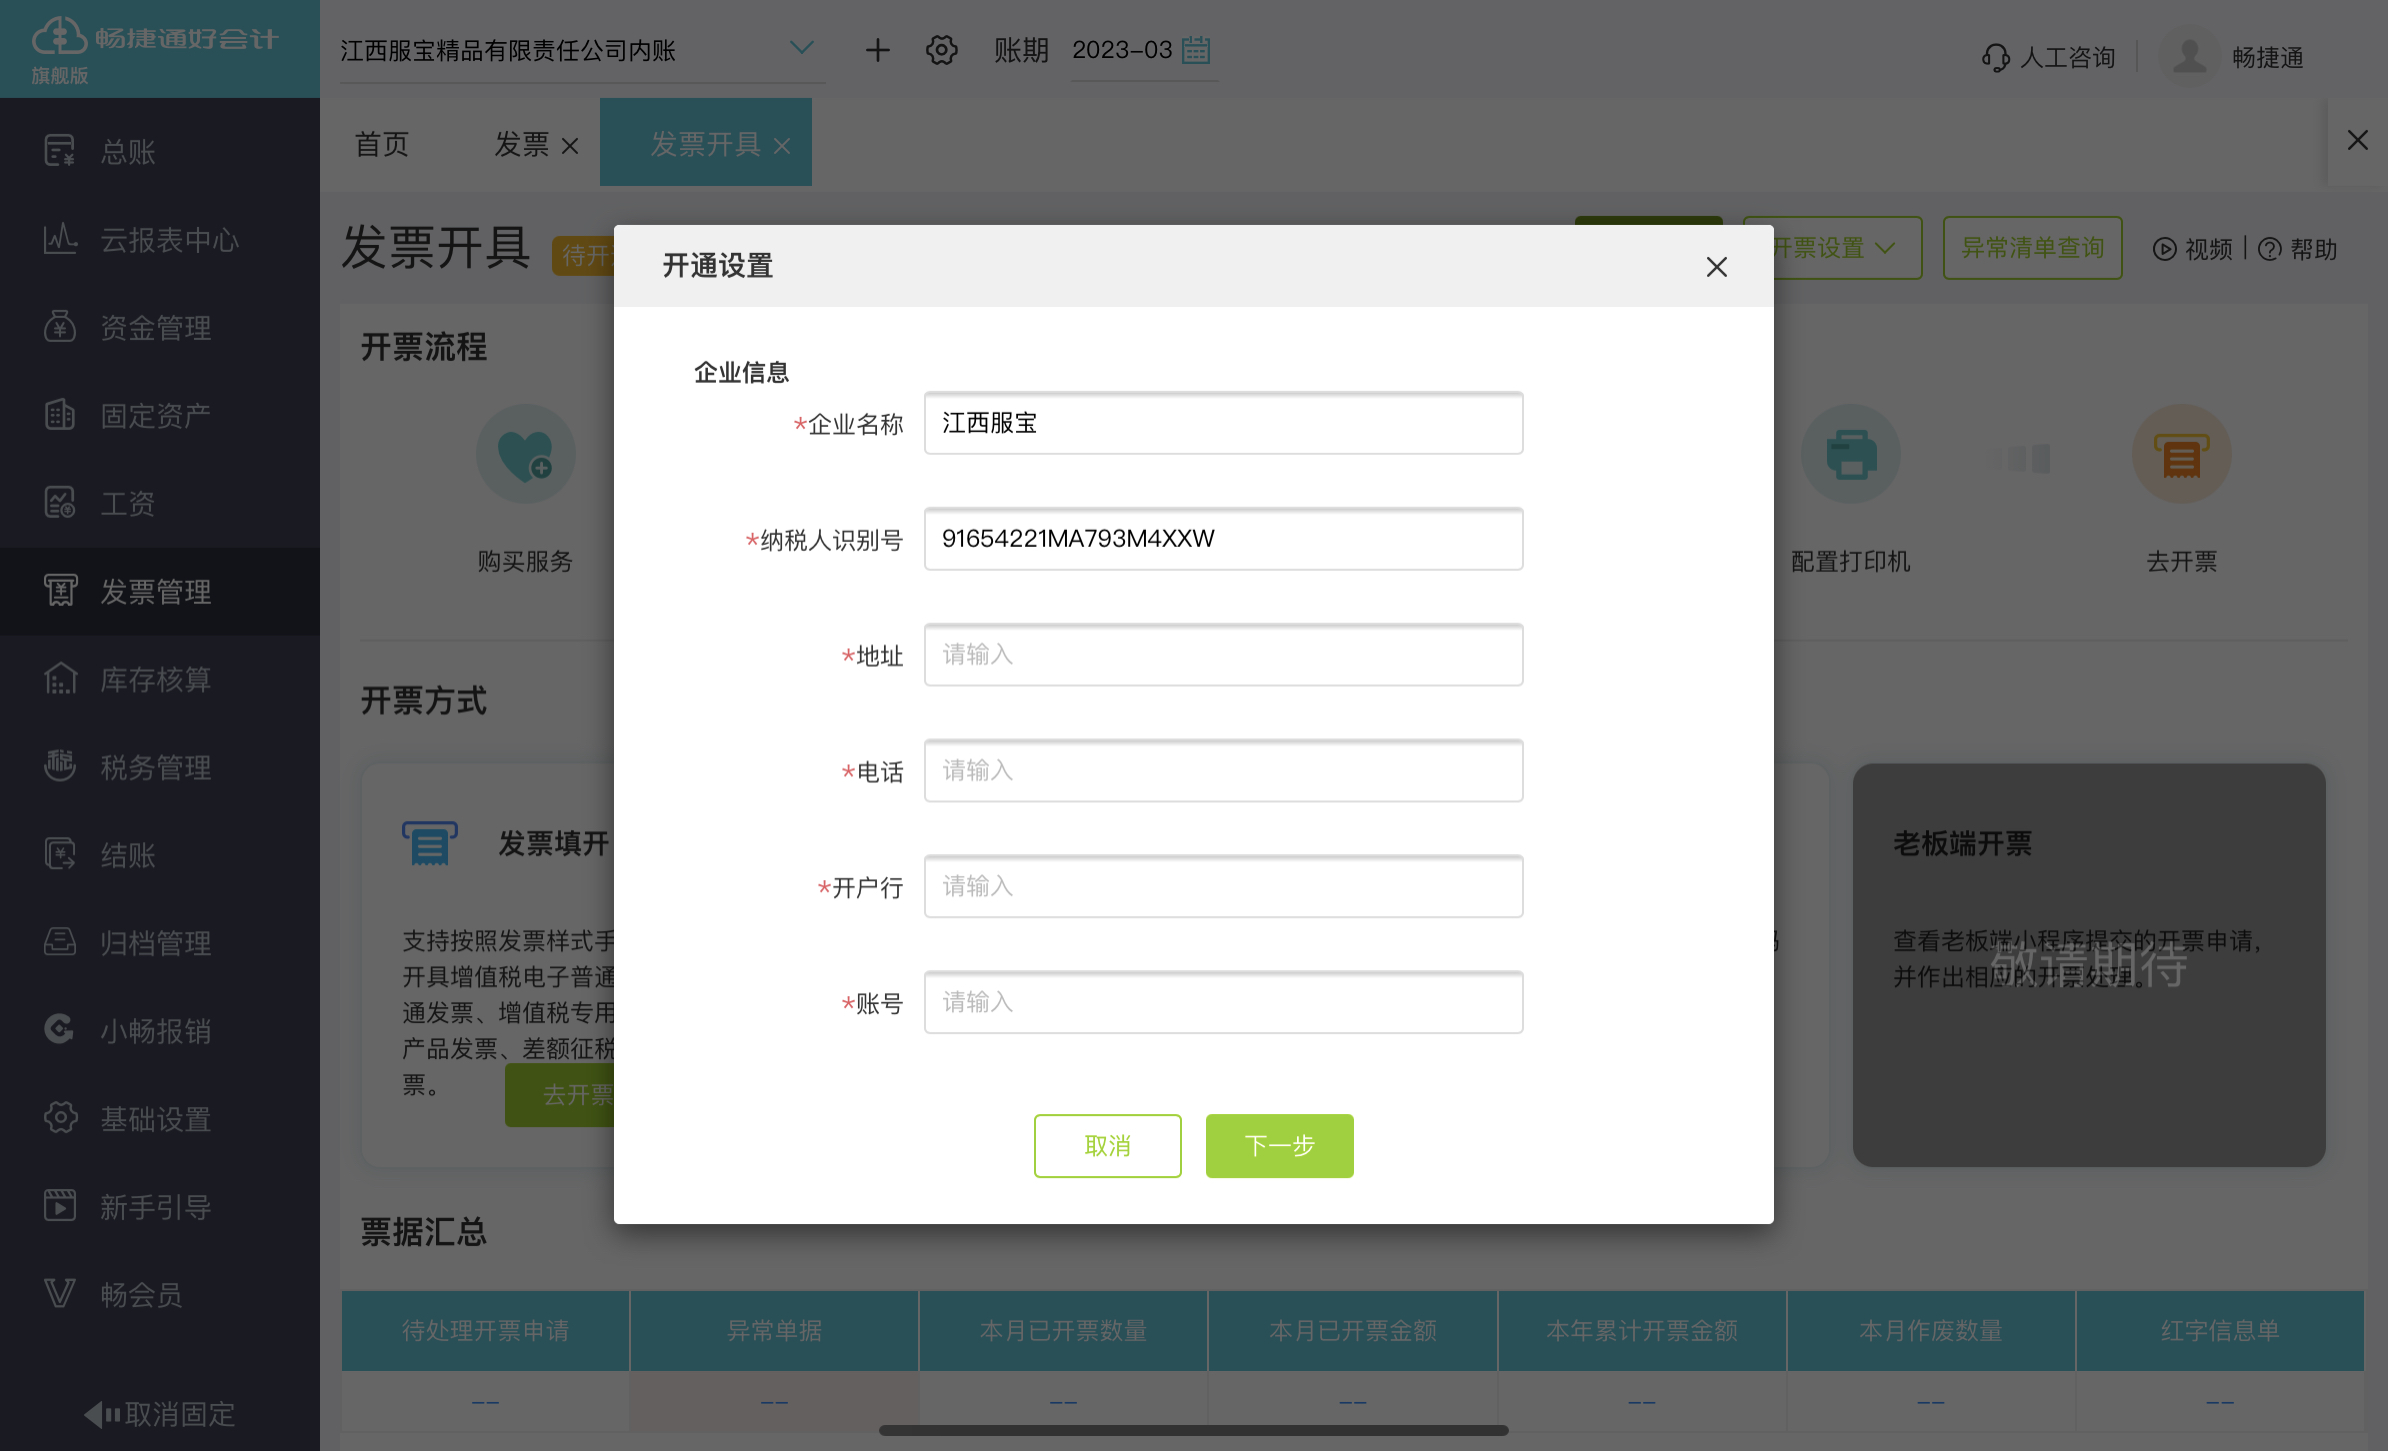Click 下一步 button to proceed
Image resolution: width=2388 pixels, height=1451 pixels.
tap(1278, 1144)
